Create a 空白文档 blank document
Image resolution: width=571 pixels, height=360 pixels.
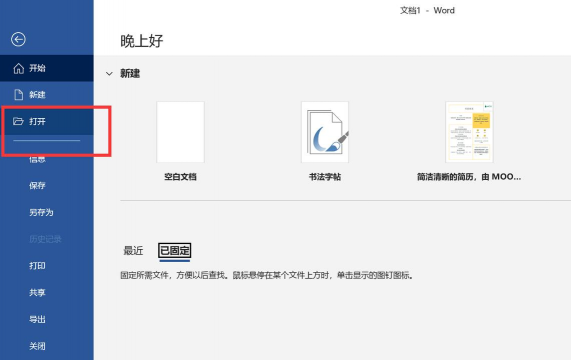point(180,132)
